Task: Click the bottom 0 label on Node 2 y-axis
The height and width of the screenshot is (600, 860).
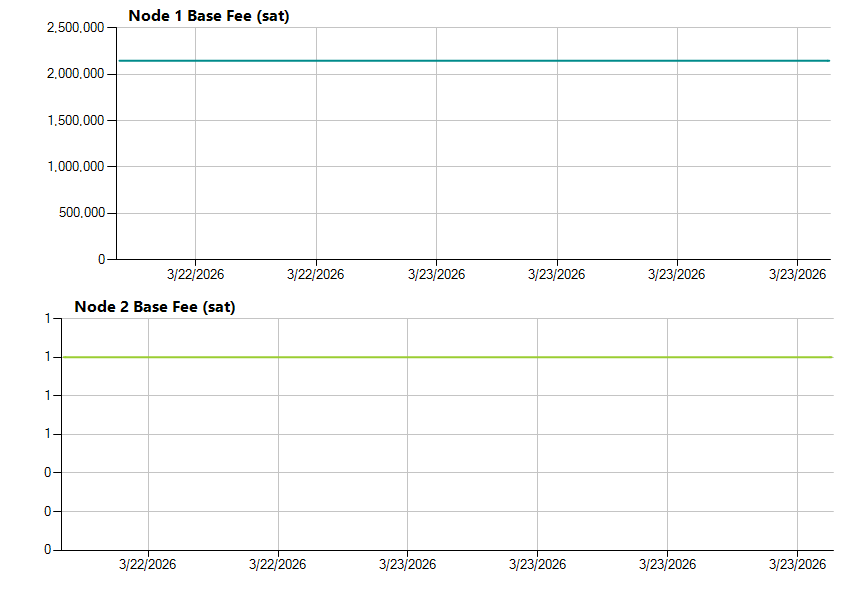Action: click(46, 550)
